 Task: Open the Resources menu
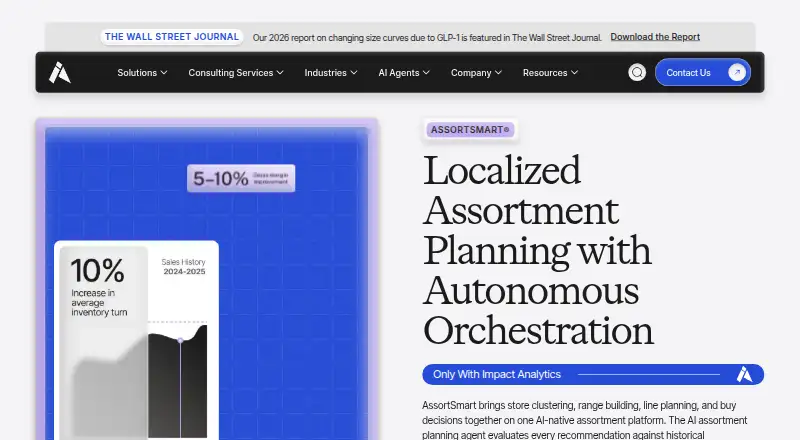point(550,72)
